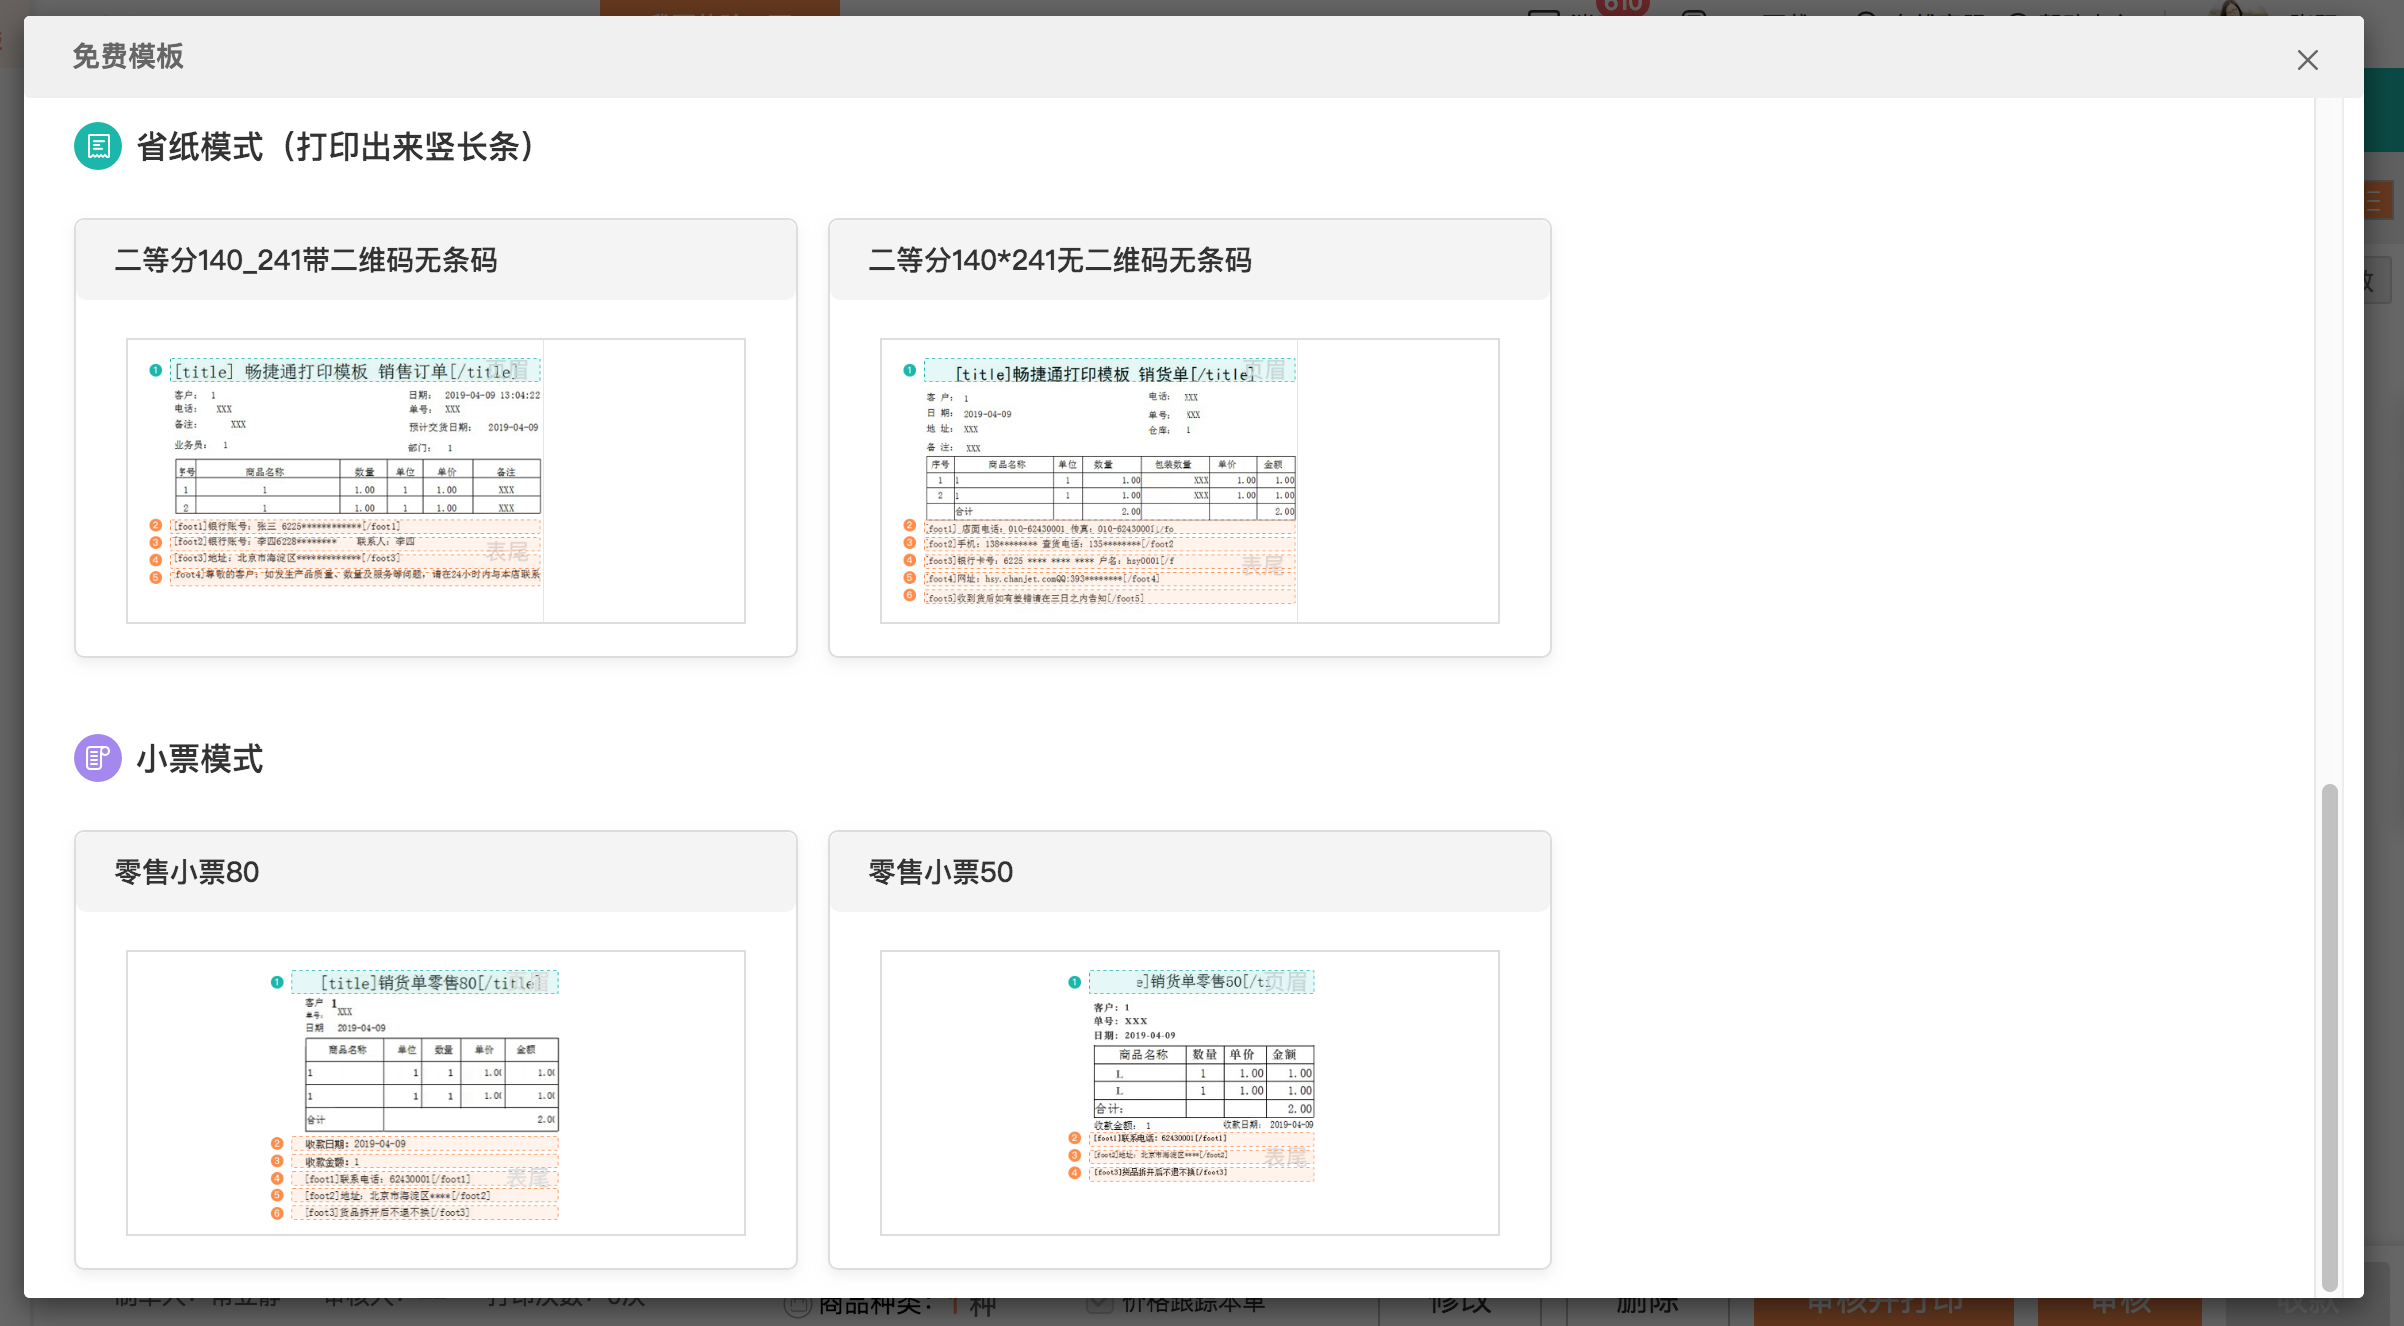Image resolution: width=2404 pixels, height=1326 pixels.
Task: Click the 小票模式 section icon
Action: tap(96, 758)
